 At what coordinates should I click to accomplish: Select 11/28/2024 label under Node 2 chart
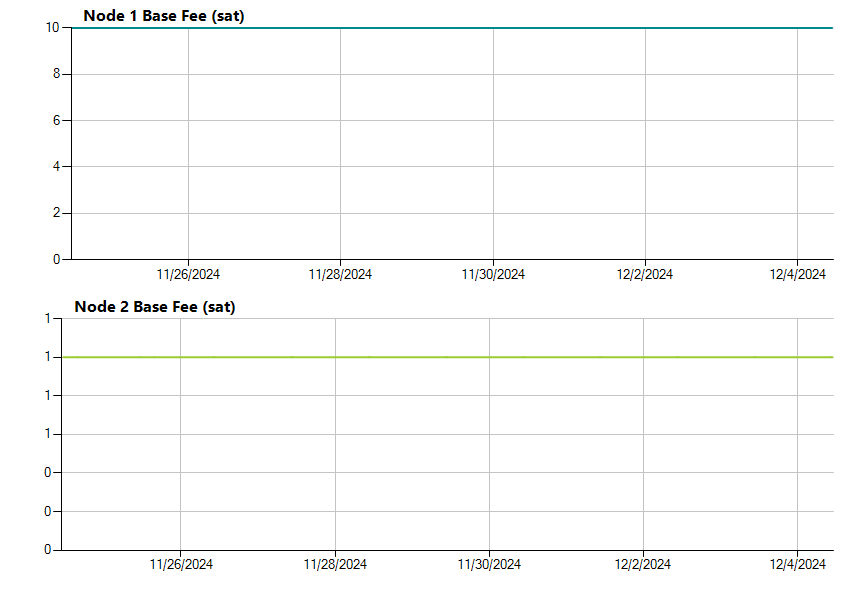point(335,564)
